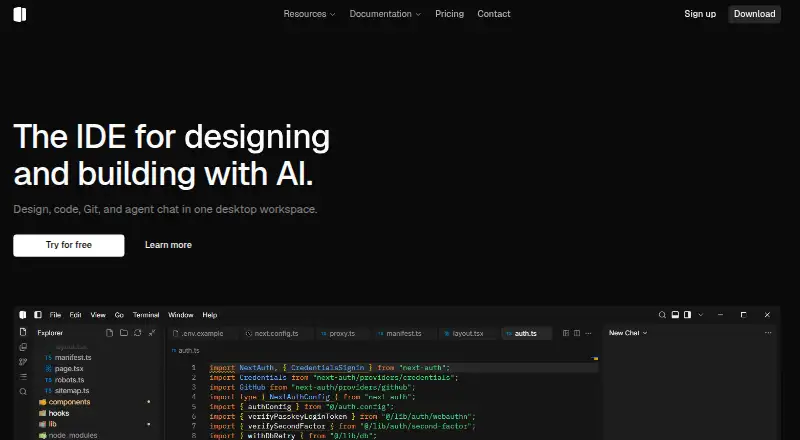Click the Refresh Explorer icon
Screen dimensions: 800x440
(137, 333)
